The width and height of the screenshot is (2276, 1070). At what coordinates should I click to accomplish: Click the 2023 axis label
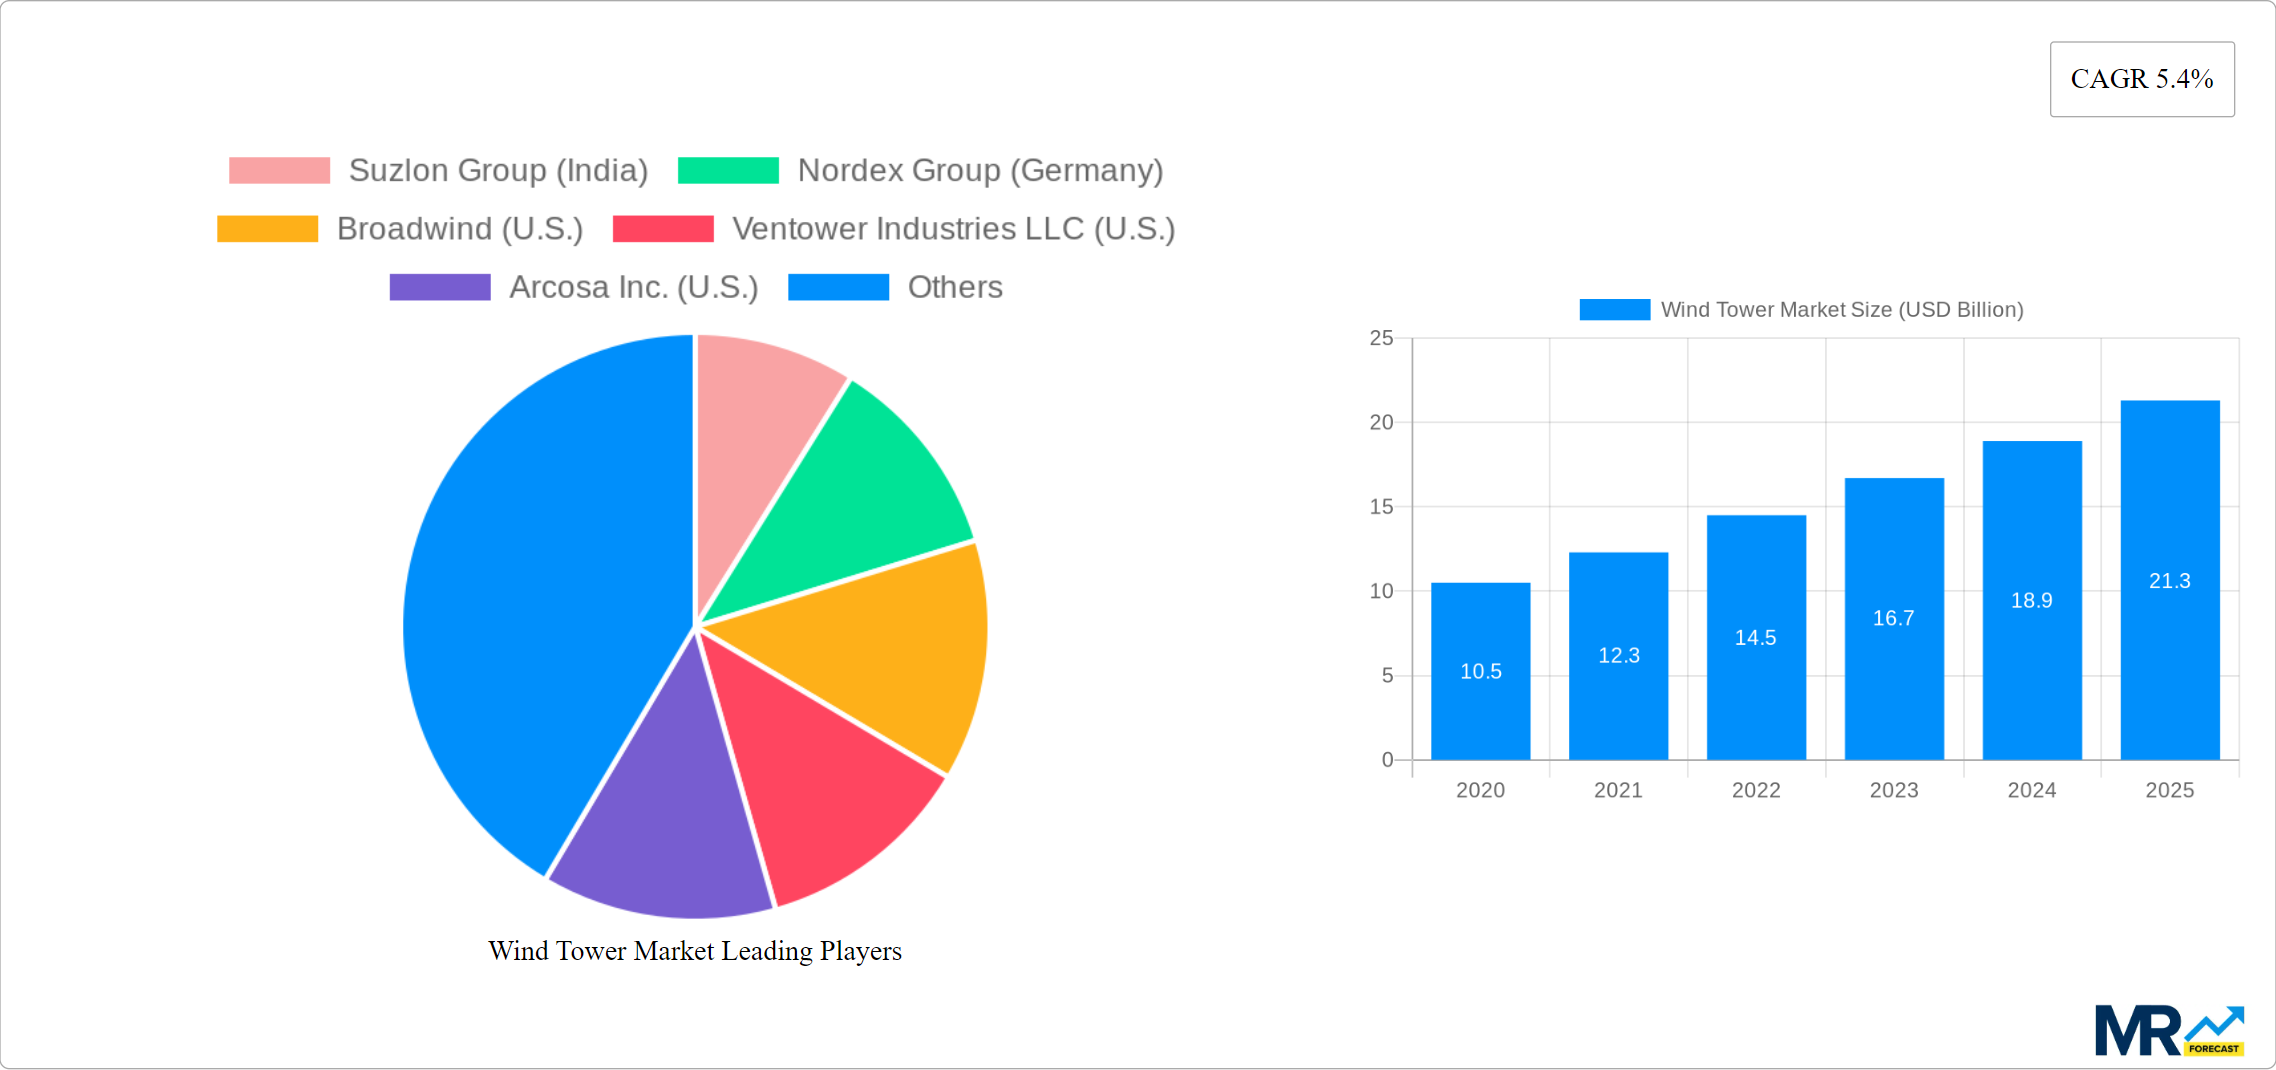click(x=1895, y=790)
